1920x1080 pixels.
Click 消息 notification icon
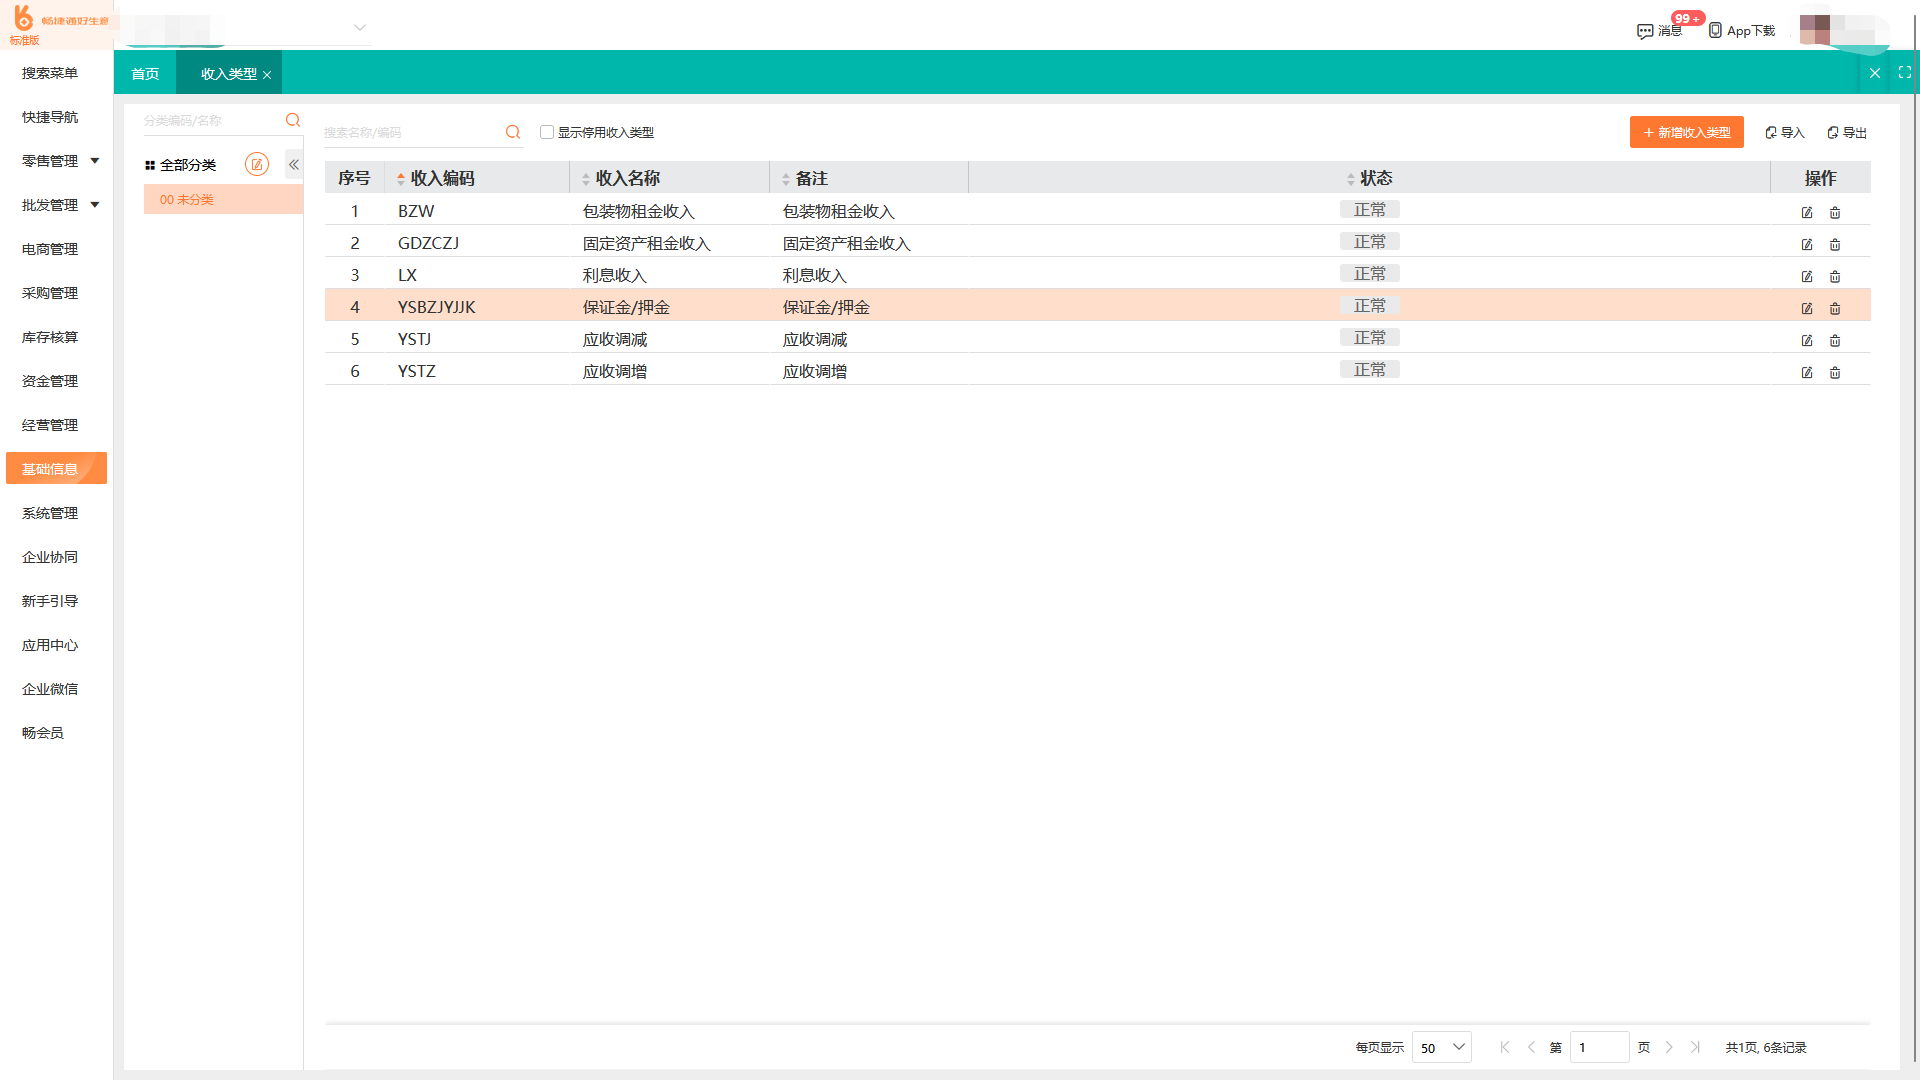click(1659, 29)
